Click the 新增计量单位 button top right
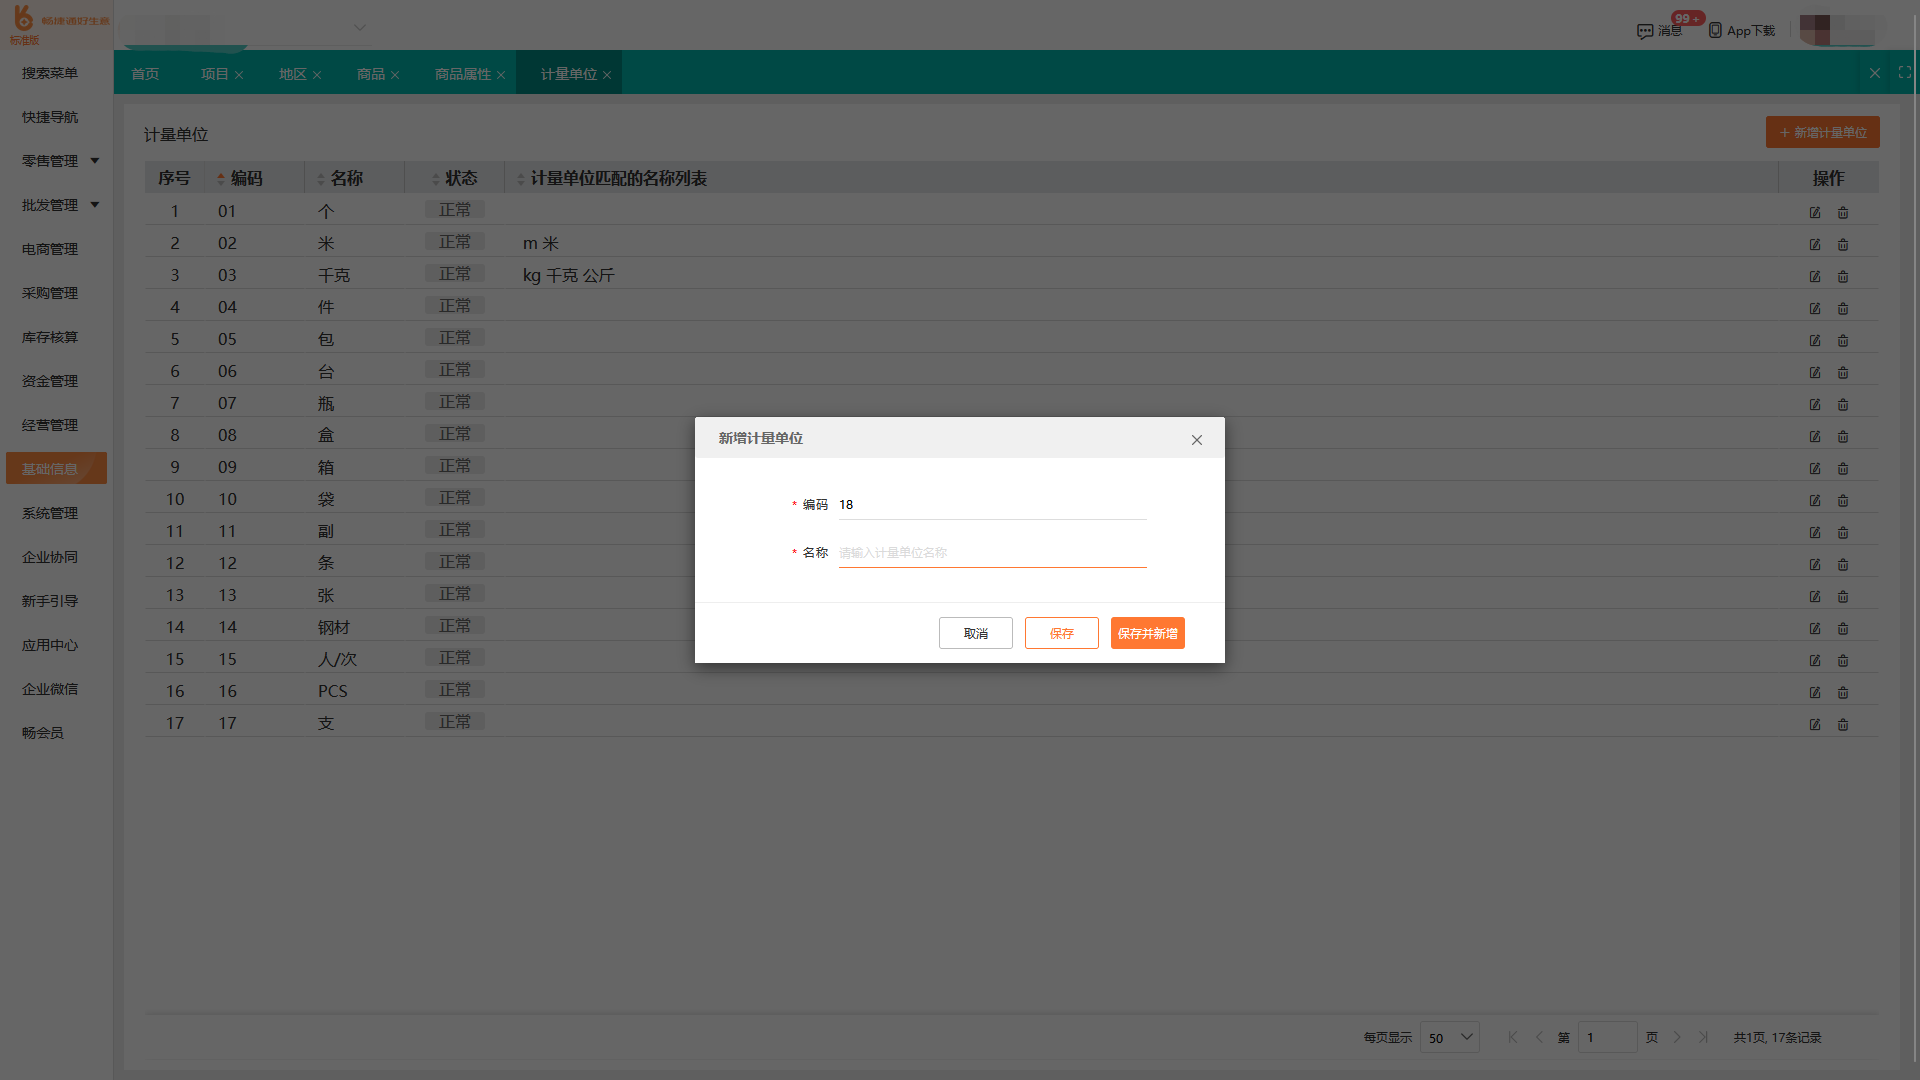Viewport: 1920px width, 1080px height. 1822,132
